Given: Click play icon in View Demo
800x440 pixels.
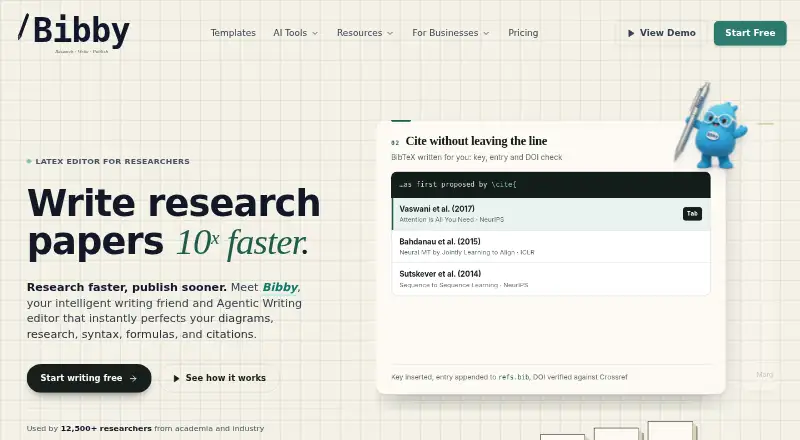Looking at the screenshot, I should coord(631,33).
